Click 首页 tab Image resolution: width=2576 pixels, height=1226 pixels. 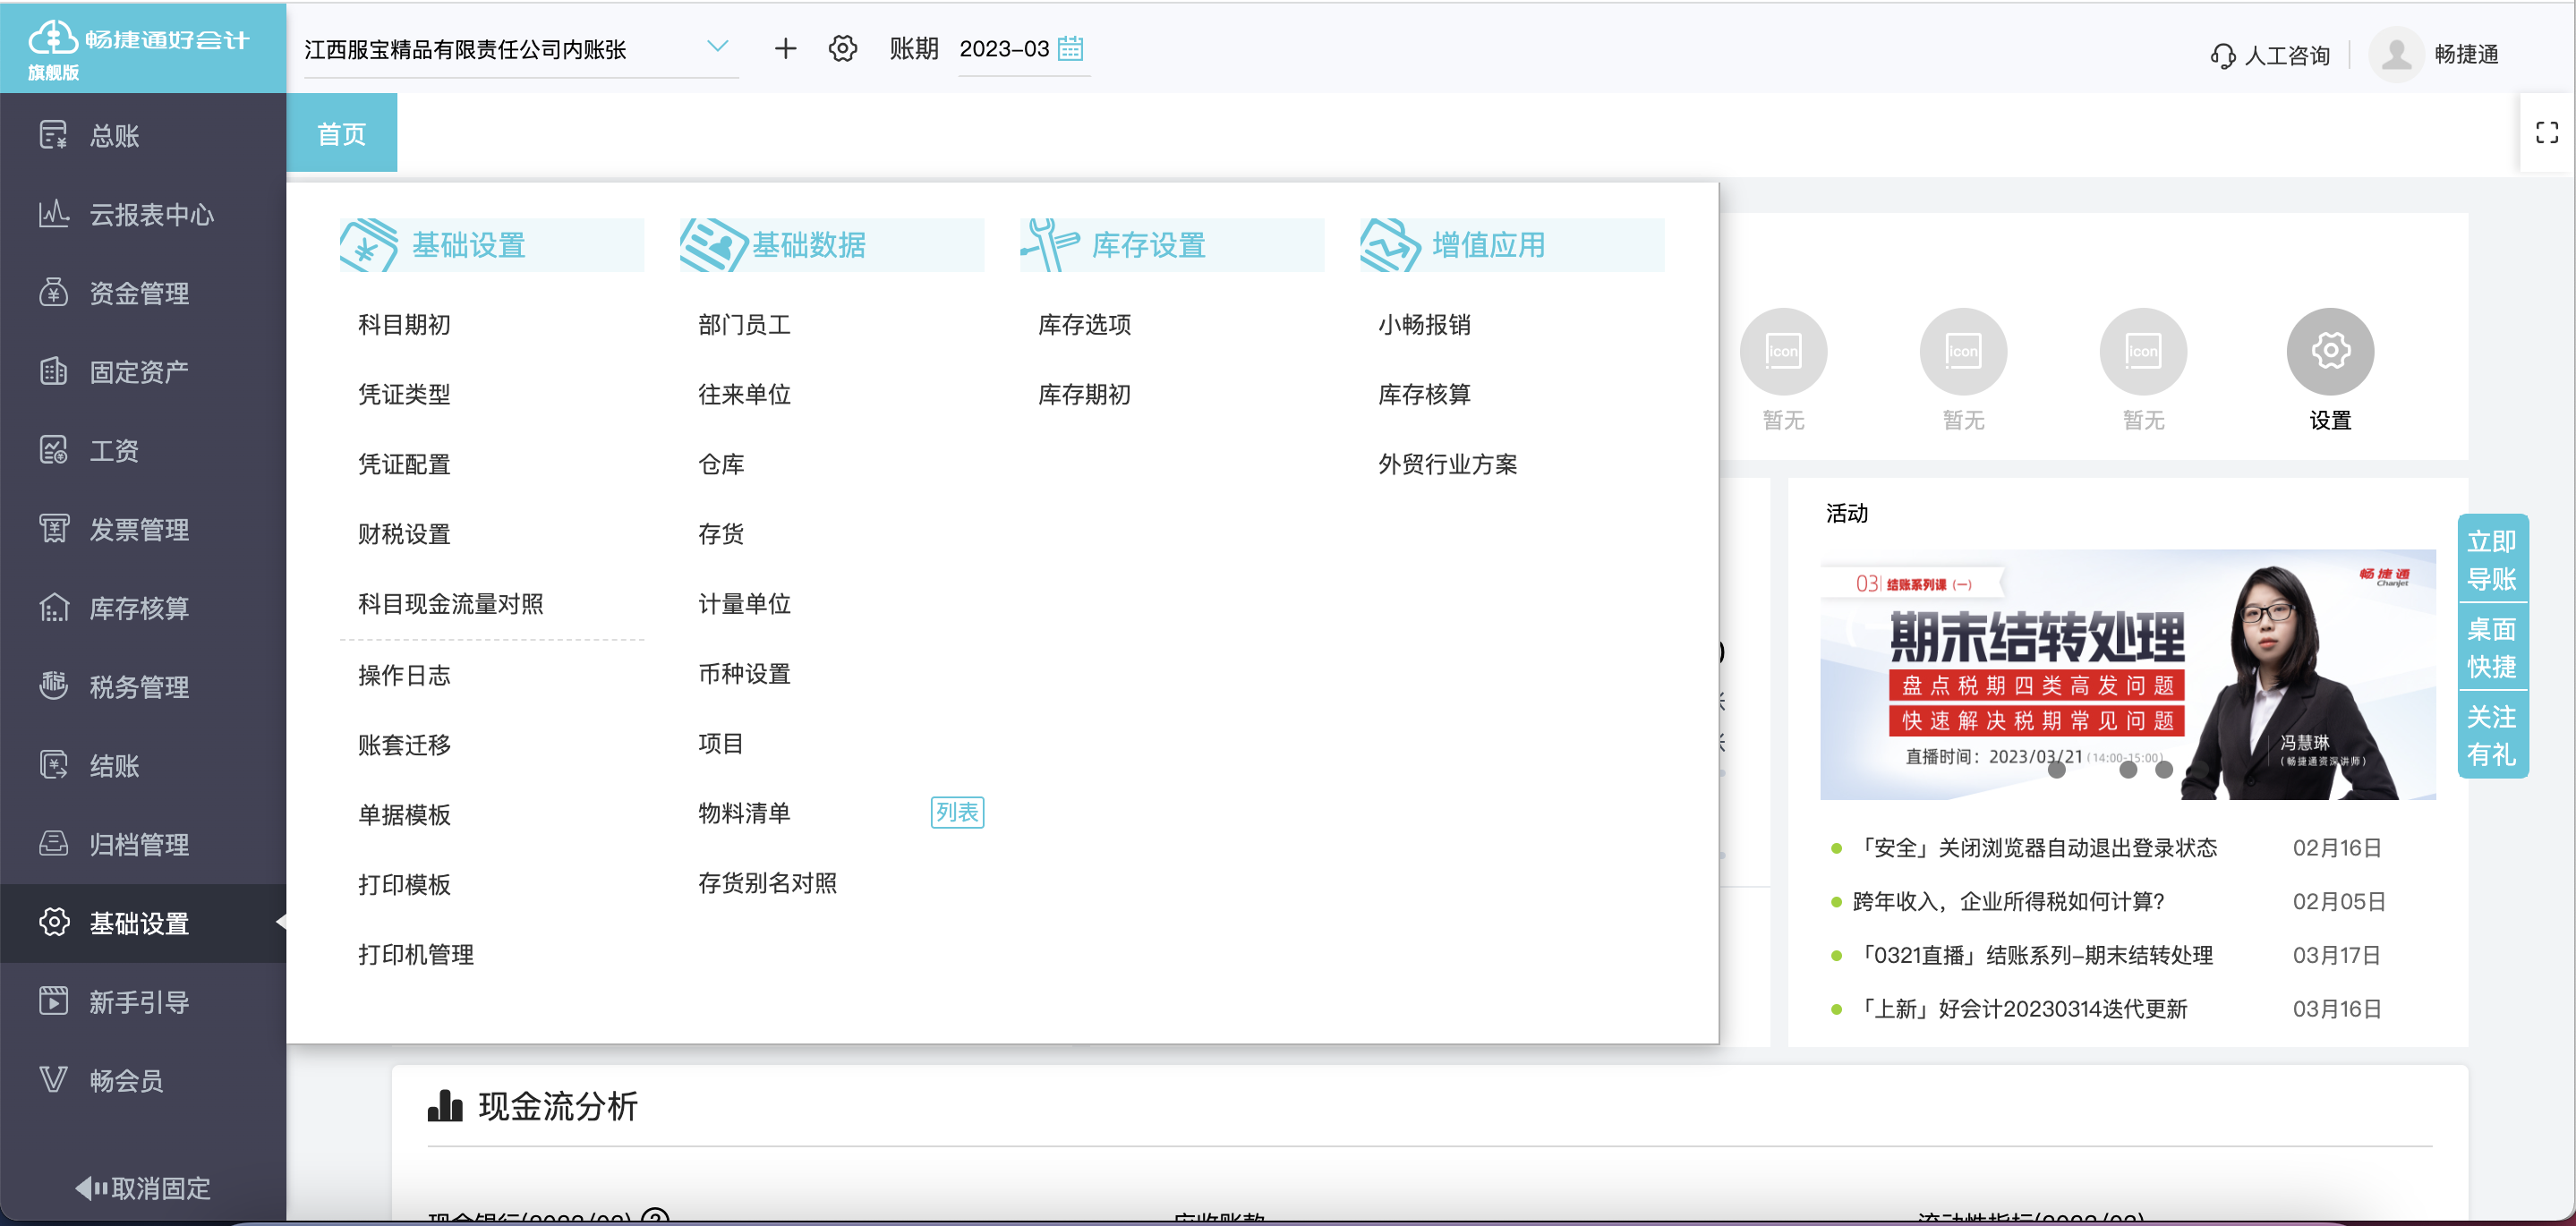click(x=345, y=135)
